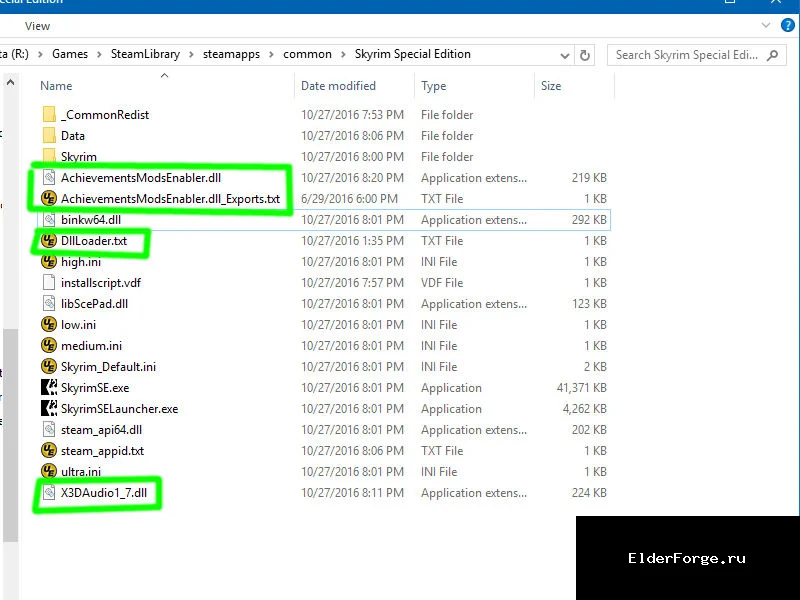
Task: Click the ultra.ini file icon
Action: (x=49, y=472)
